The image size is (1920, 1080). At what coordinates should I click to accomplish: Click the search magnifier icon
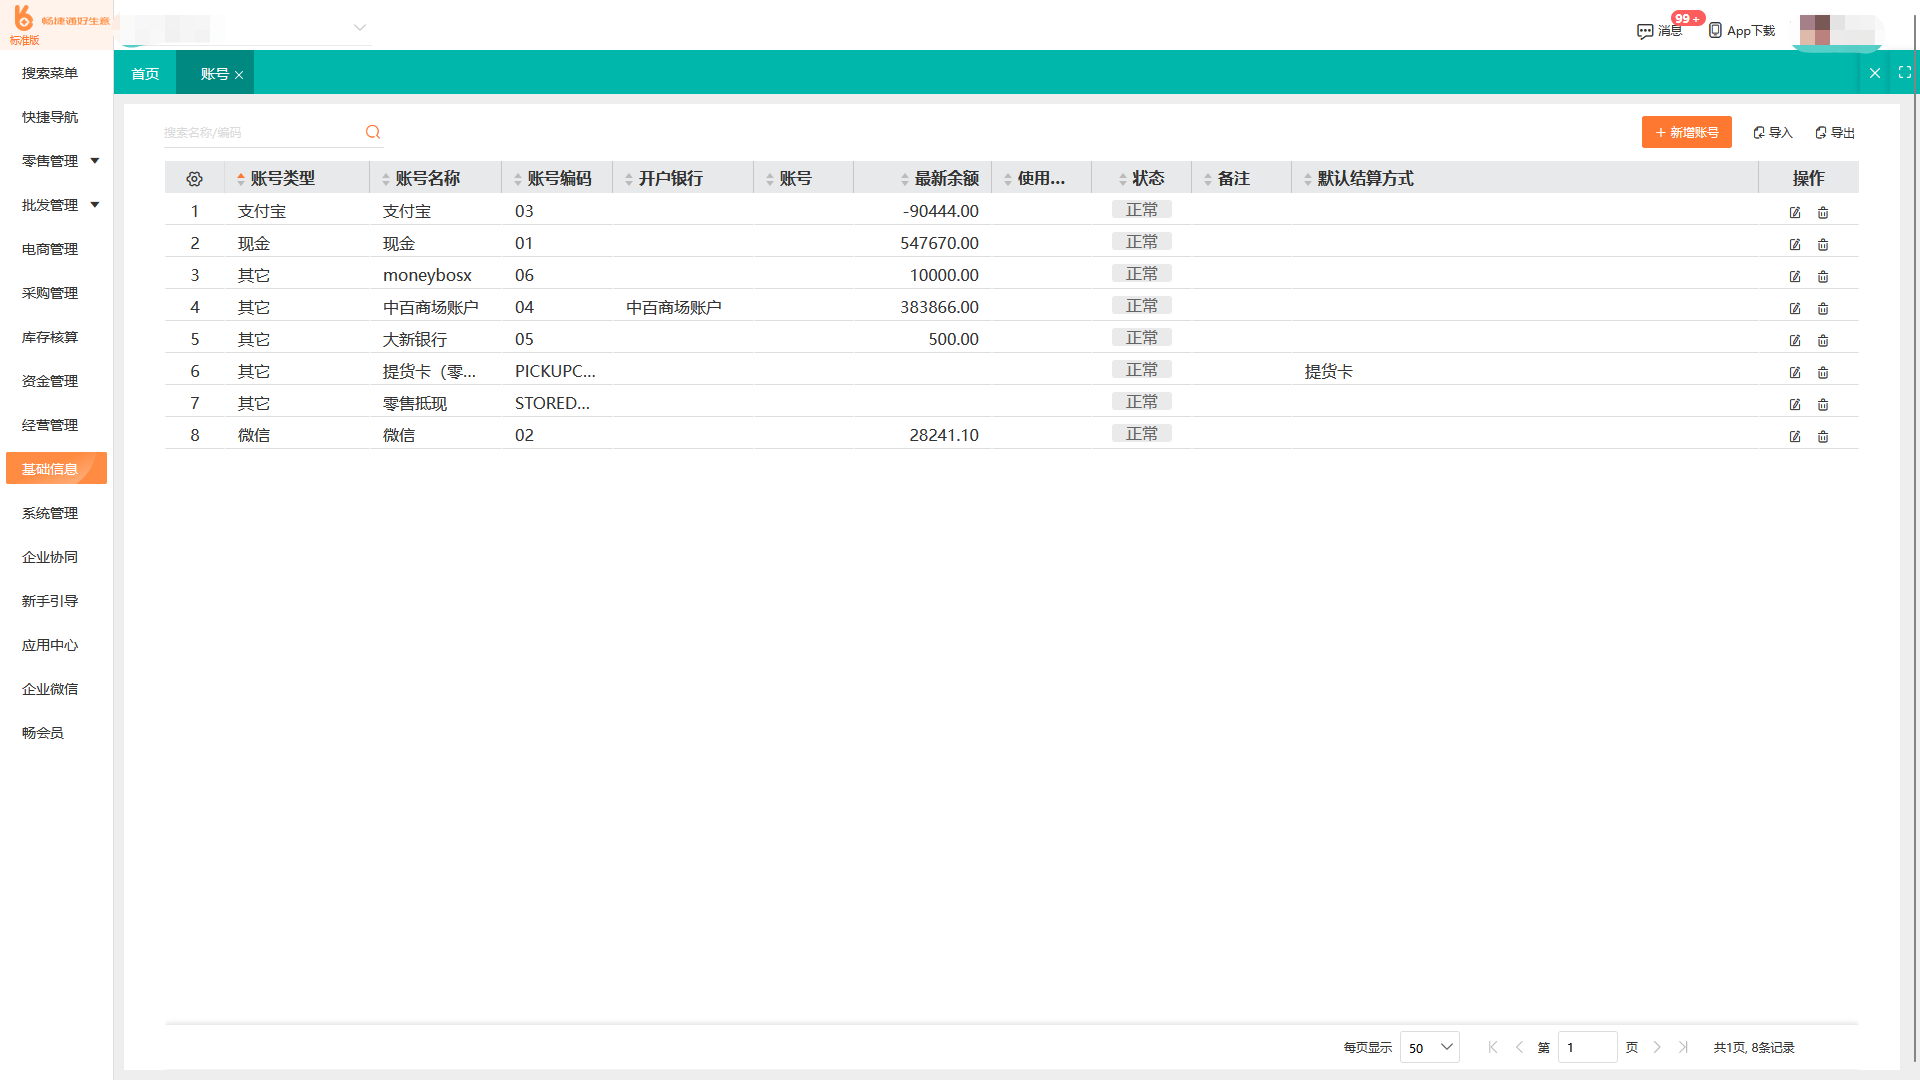coord(373,132)
